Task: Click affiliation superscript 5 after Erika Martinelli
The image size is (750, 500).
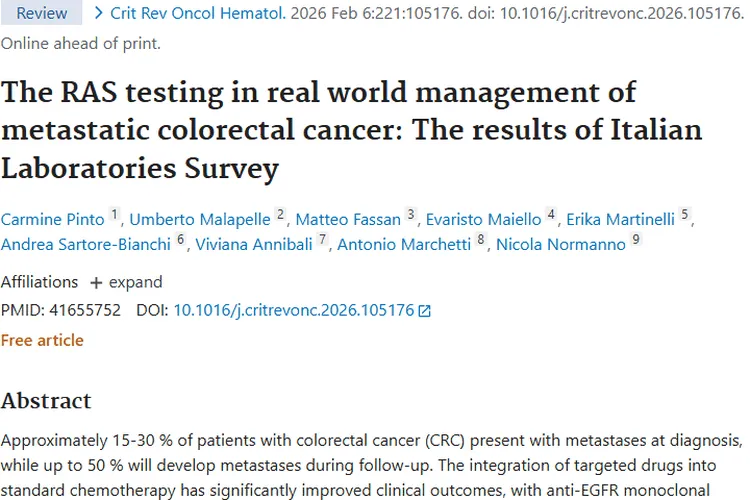Action: click(685, 214)
